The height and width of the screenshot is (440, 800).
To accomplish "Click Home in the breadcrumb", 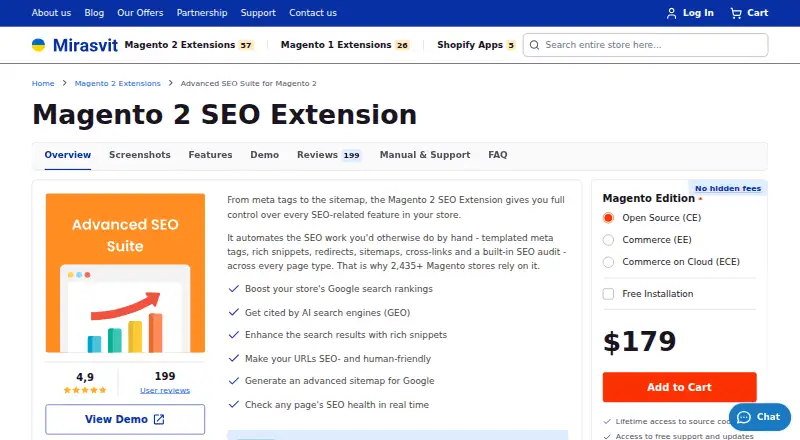I will (43, 83).
